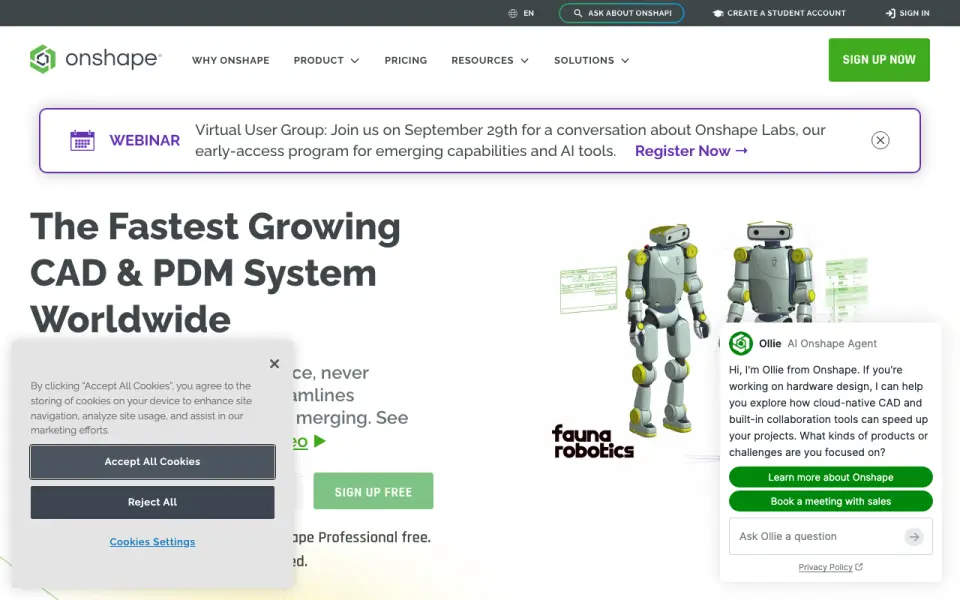This screenshot has height=600, width=960.
Task: Expand the Solutions menu chevron
Action: coord(625,61)
